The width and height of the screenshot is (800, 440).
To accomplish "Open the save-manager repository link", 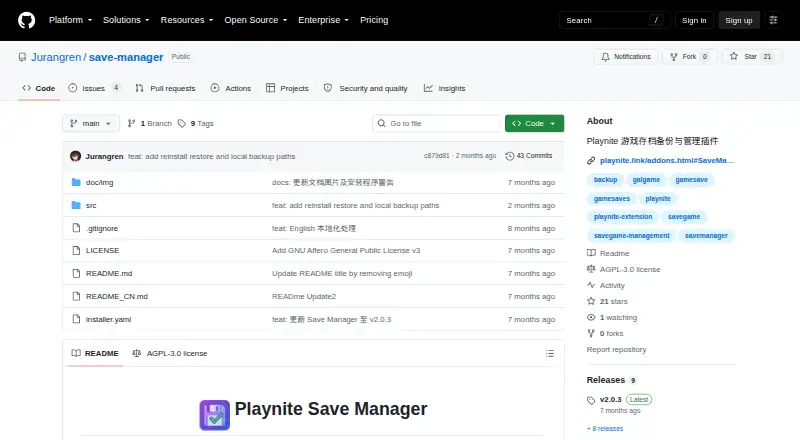I will [126, 57].
